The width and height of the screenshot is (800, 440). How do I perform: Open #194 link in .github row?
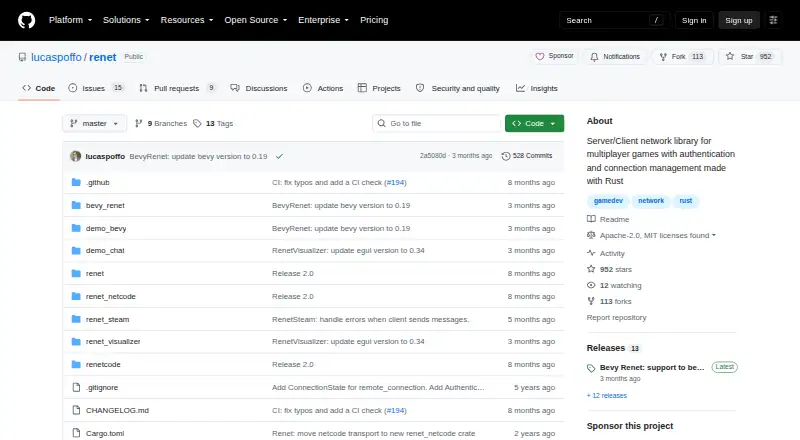[x=395, y=182]
